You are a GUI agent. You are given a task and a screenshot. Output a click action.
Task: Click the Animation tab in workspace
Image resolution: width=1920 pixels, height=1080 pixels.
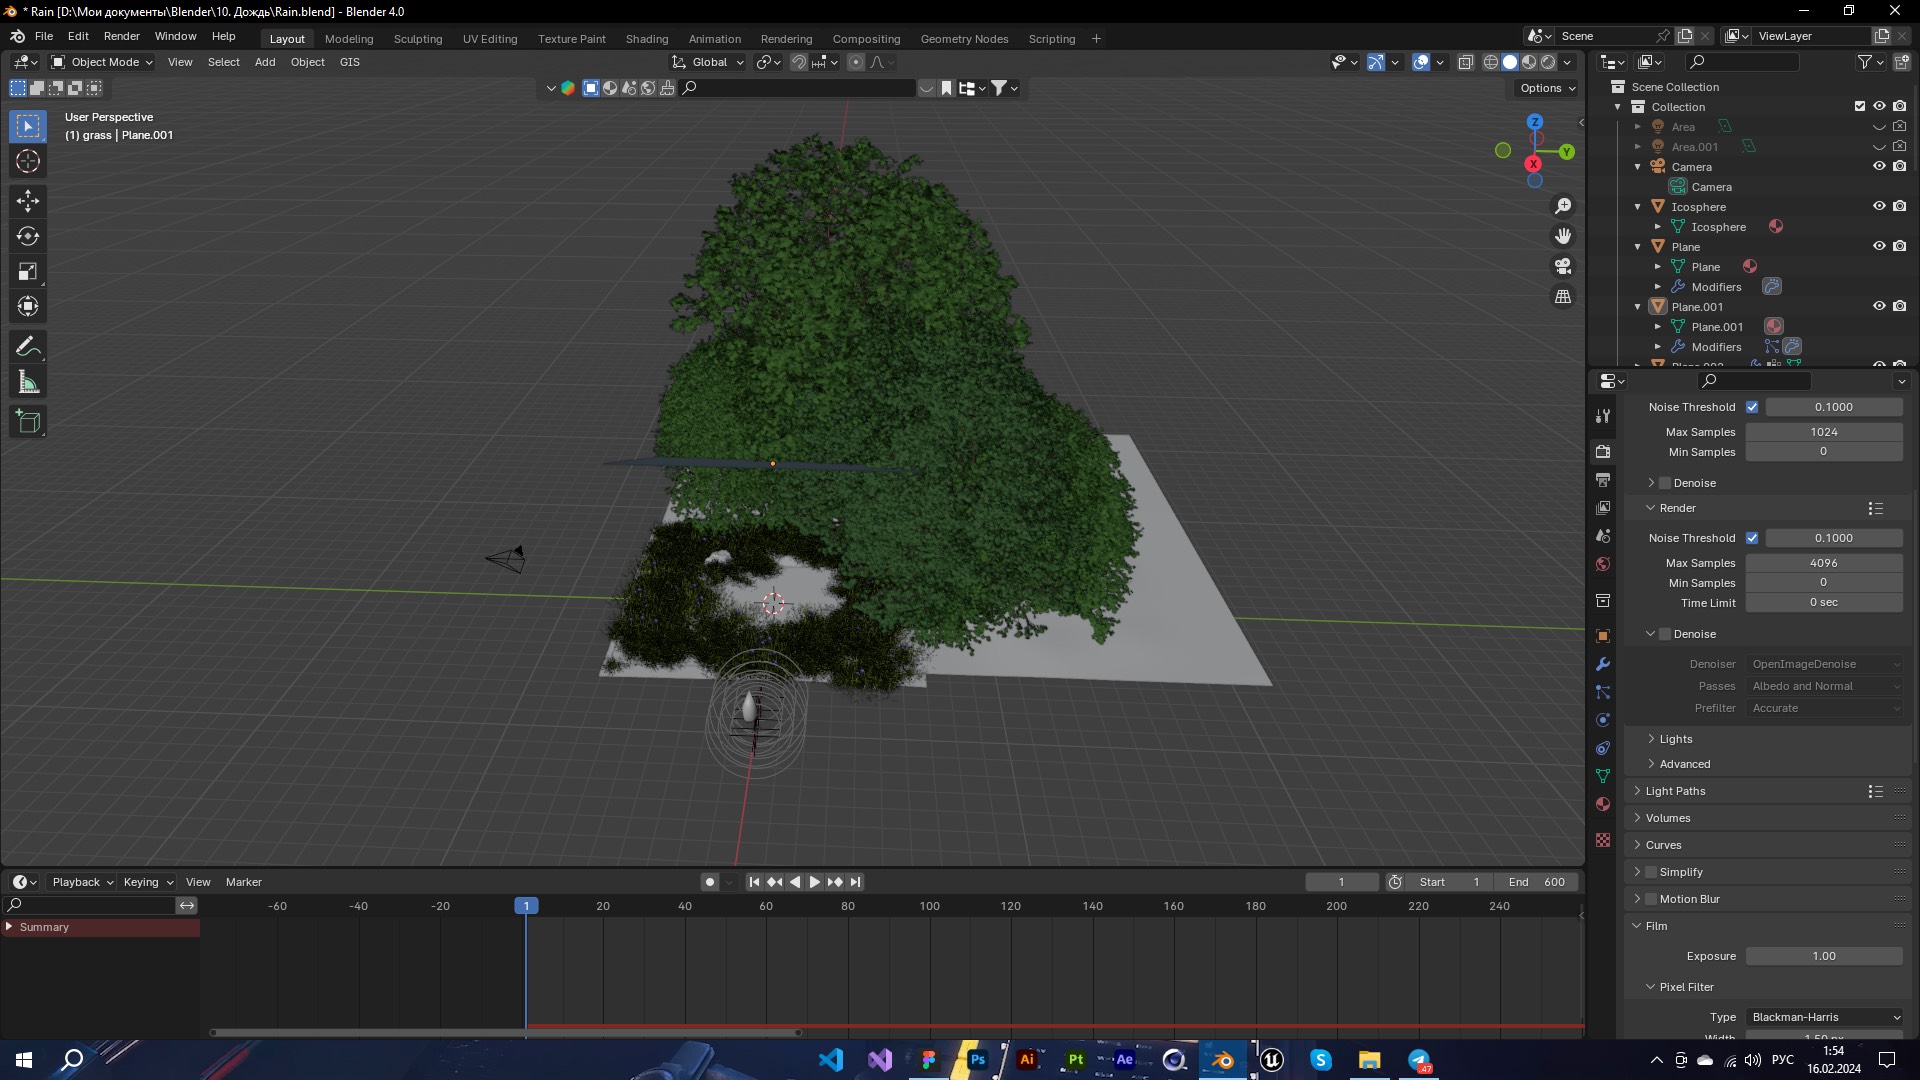point(713,38)
